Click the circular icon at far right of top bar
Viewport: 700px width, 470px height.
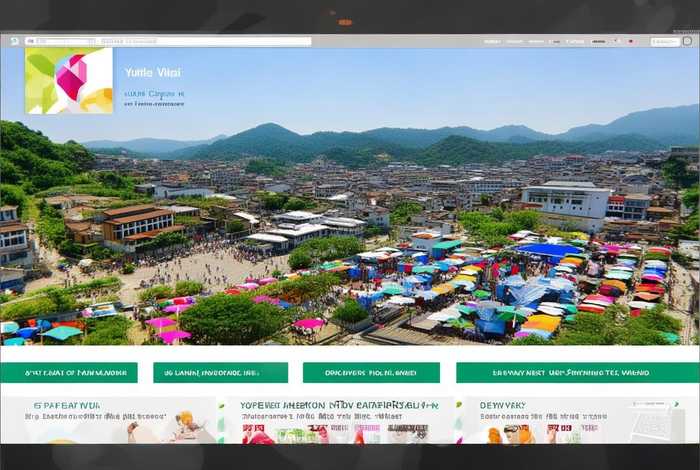point(689,42)
